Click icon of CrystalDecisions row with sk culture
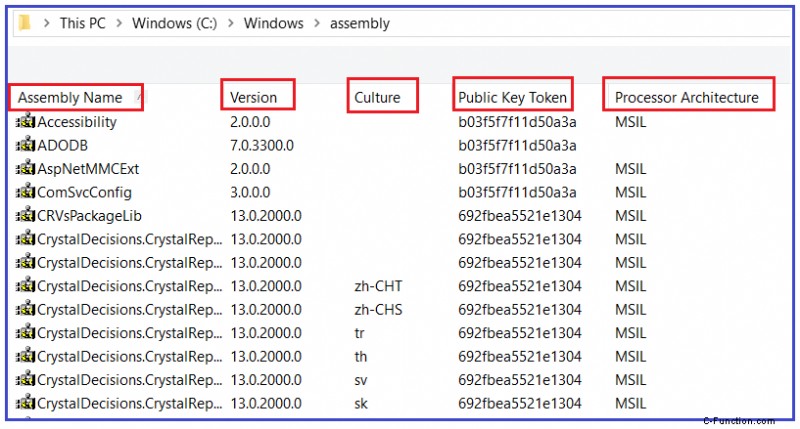This screenshot has height=429, width=800. pos(26,403)
